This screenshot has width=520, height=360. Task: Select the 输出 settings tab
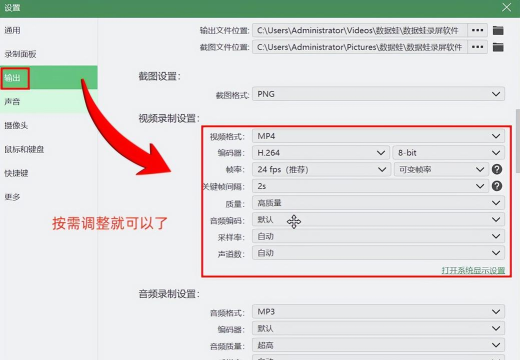[x=49, y=78]
